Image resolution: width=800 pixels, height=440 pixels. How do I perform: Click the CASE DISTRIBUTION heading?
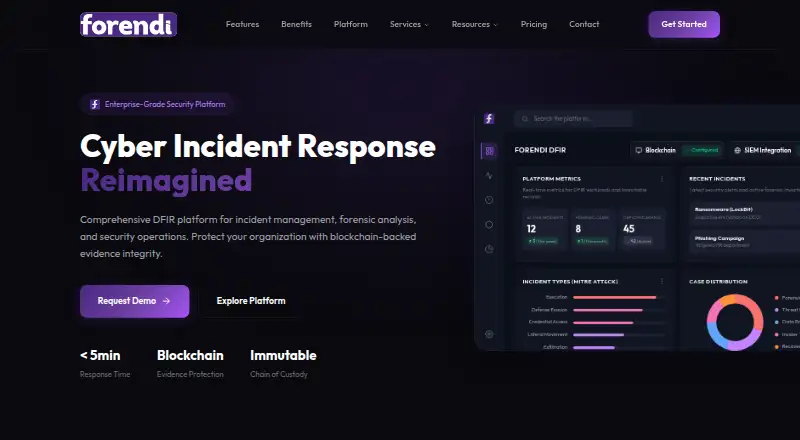pyautogui.click(x=718, y=282)
